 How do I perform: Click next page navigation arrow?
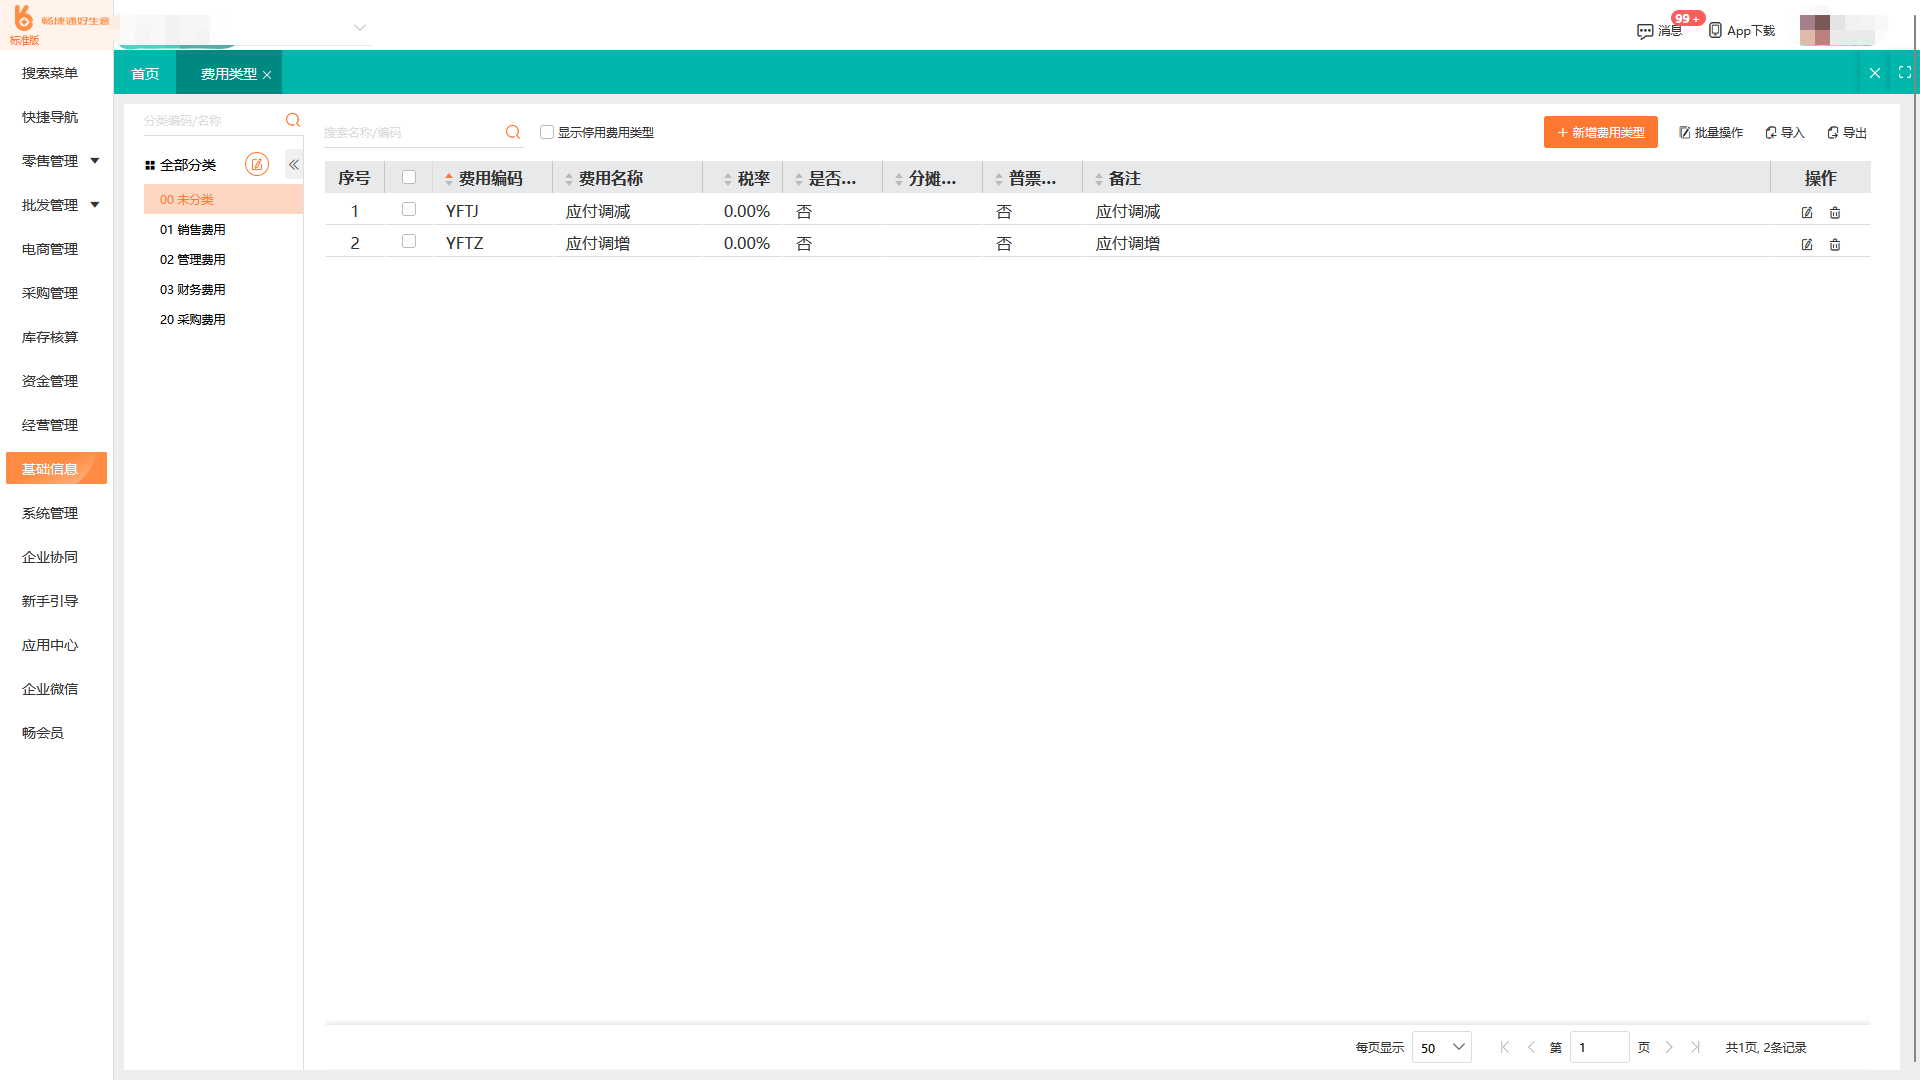click(1668, 1047)
